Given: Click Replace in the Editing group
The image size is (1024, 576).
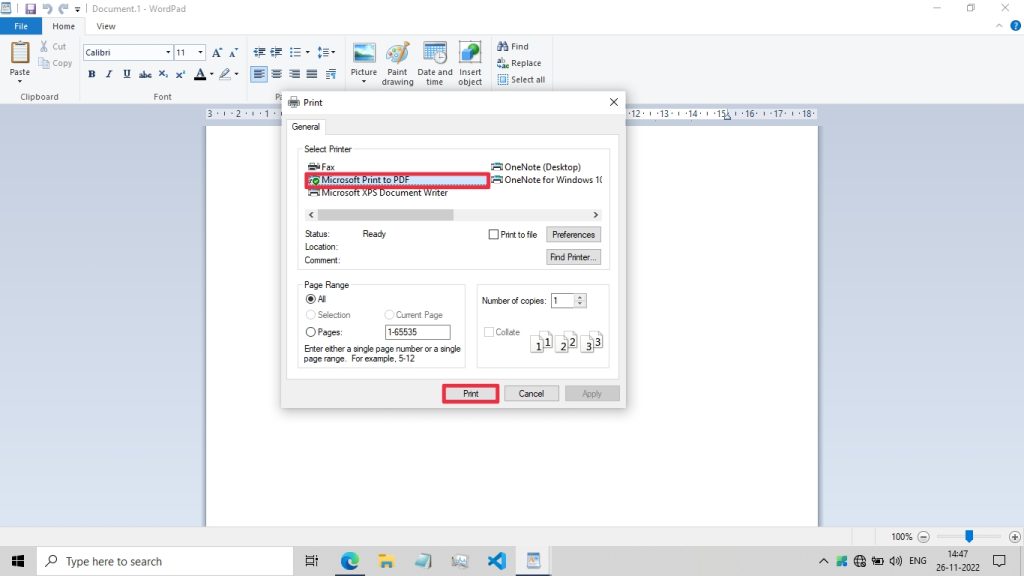Looking at the screenshot, I should (519, 63).
